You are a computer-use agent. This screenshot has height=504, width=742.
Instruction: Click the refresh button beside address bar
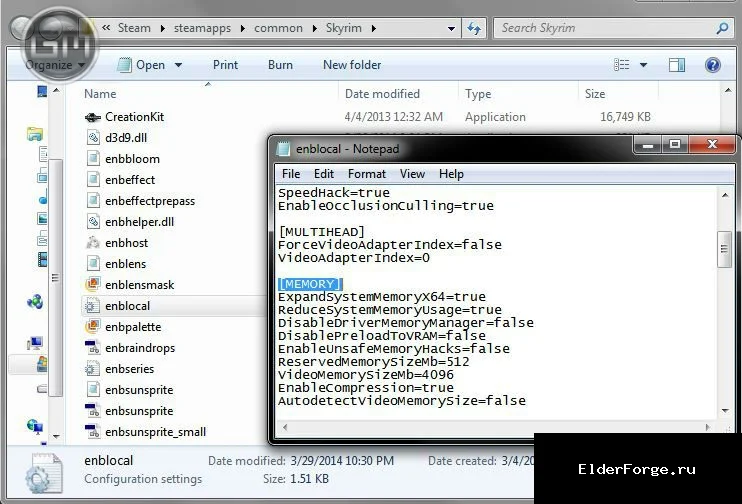pyautogui.click(x=474, y=28)
